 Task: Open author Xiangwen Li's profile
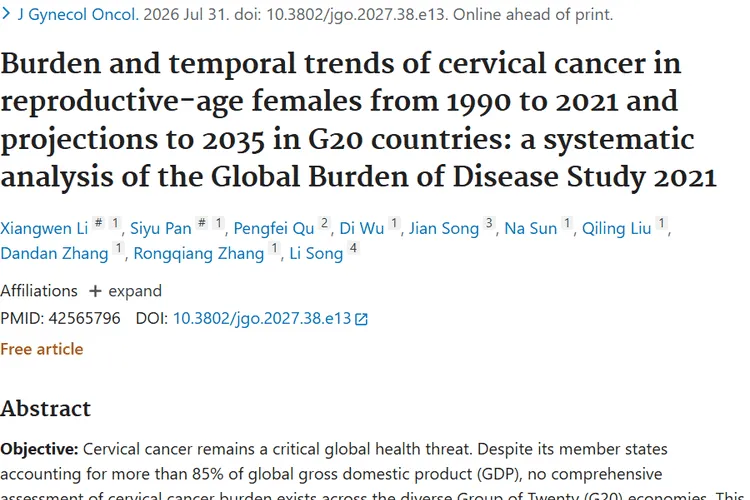coord(44,228)
